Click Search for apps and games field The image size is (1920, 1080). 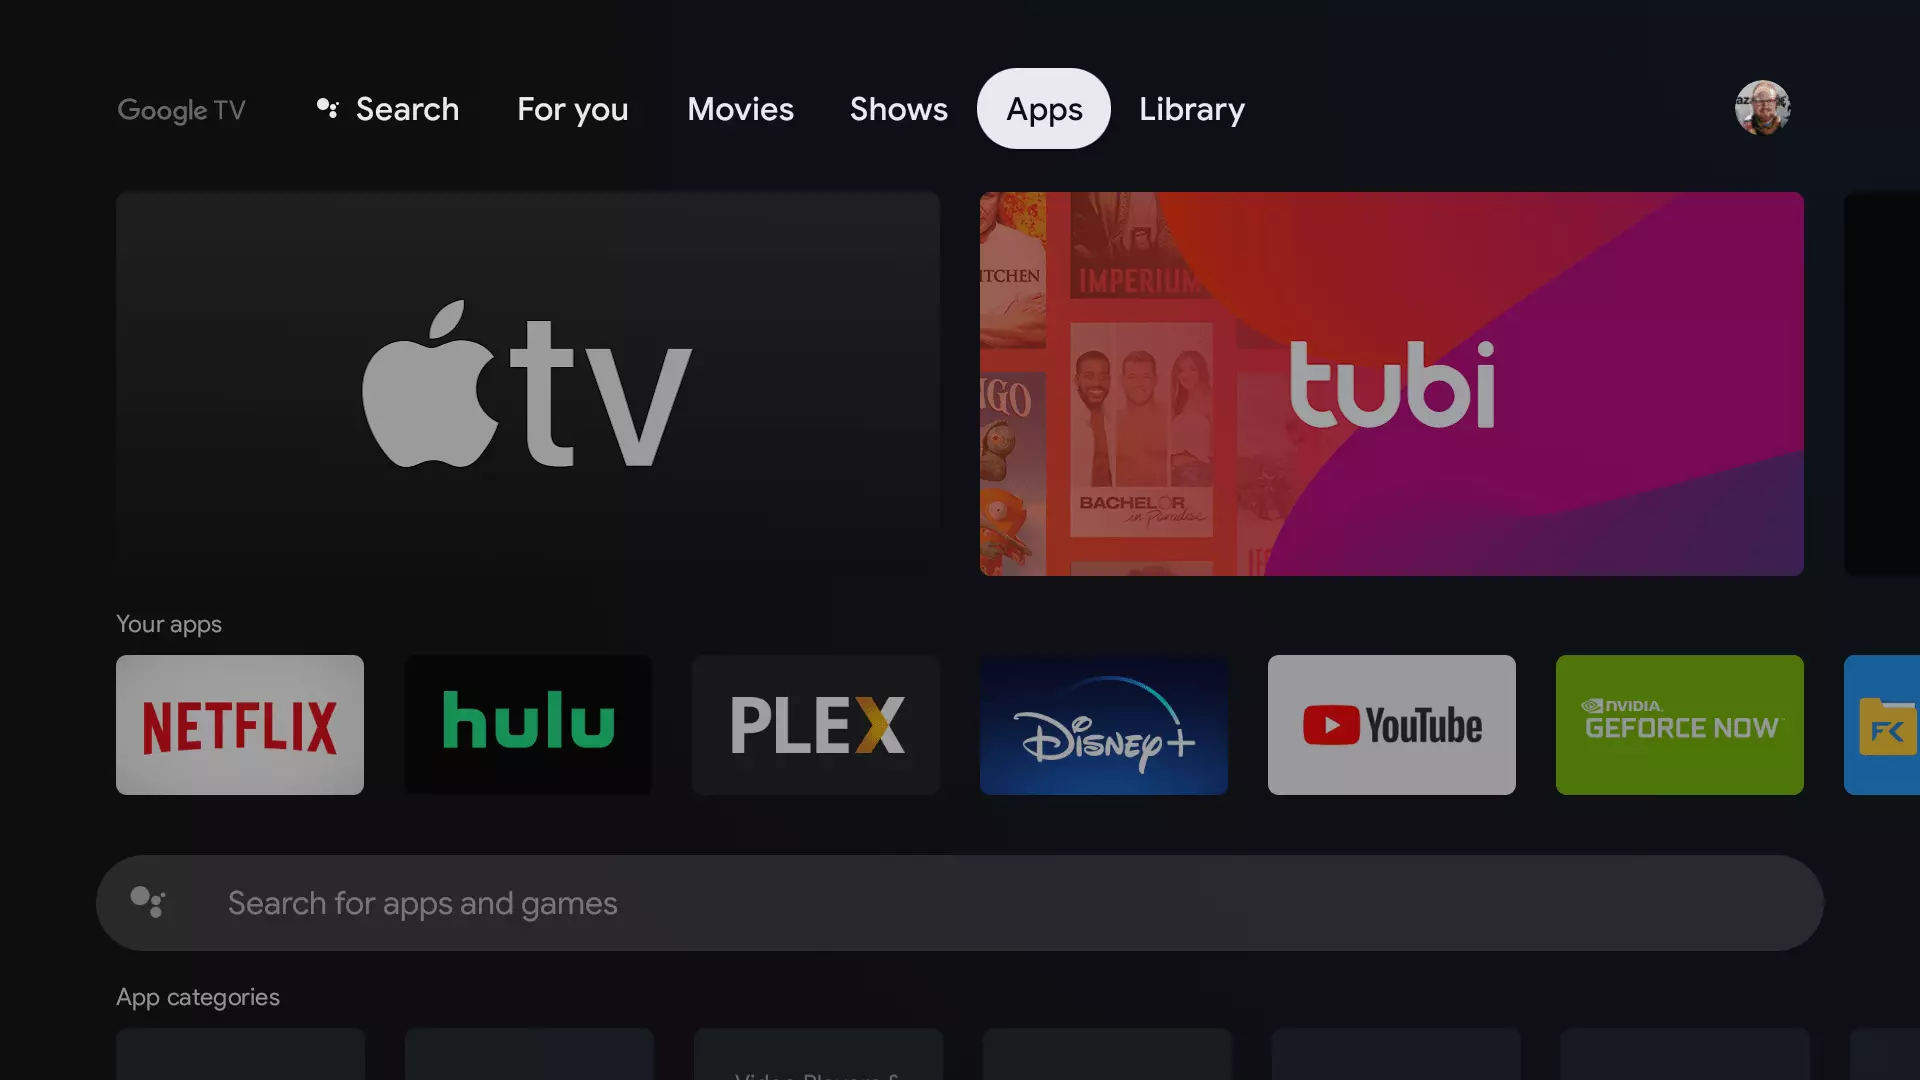point(960,902)
